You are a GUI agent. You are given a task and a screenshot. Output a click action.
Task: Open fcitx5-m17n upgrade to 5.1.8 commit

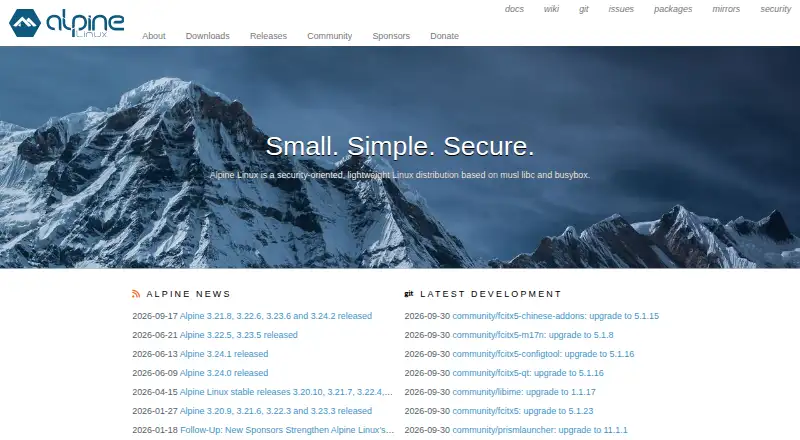[x=533, y=335]
